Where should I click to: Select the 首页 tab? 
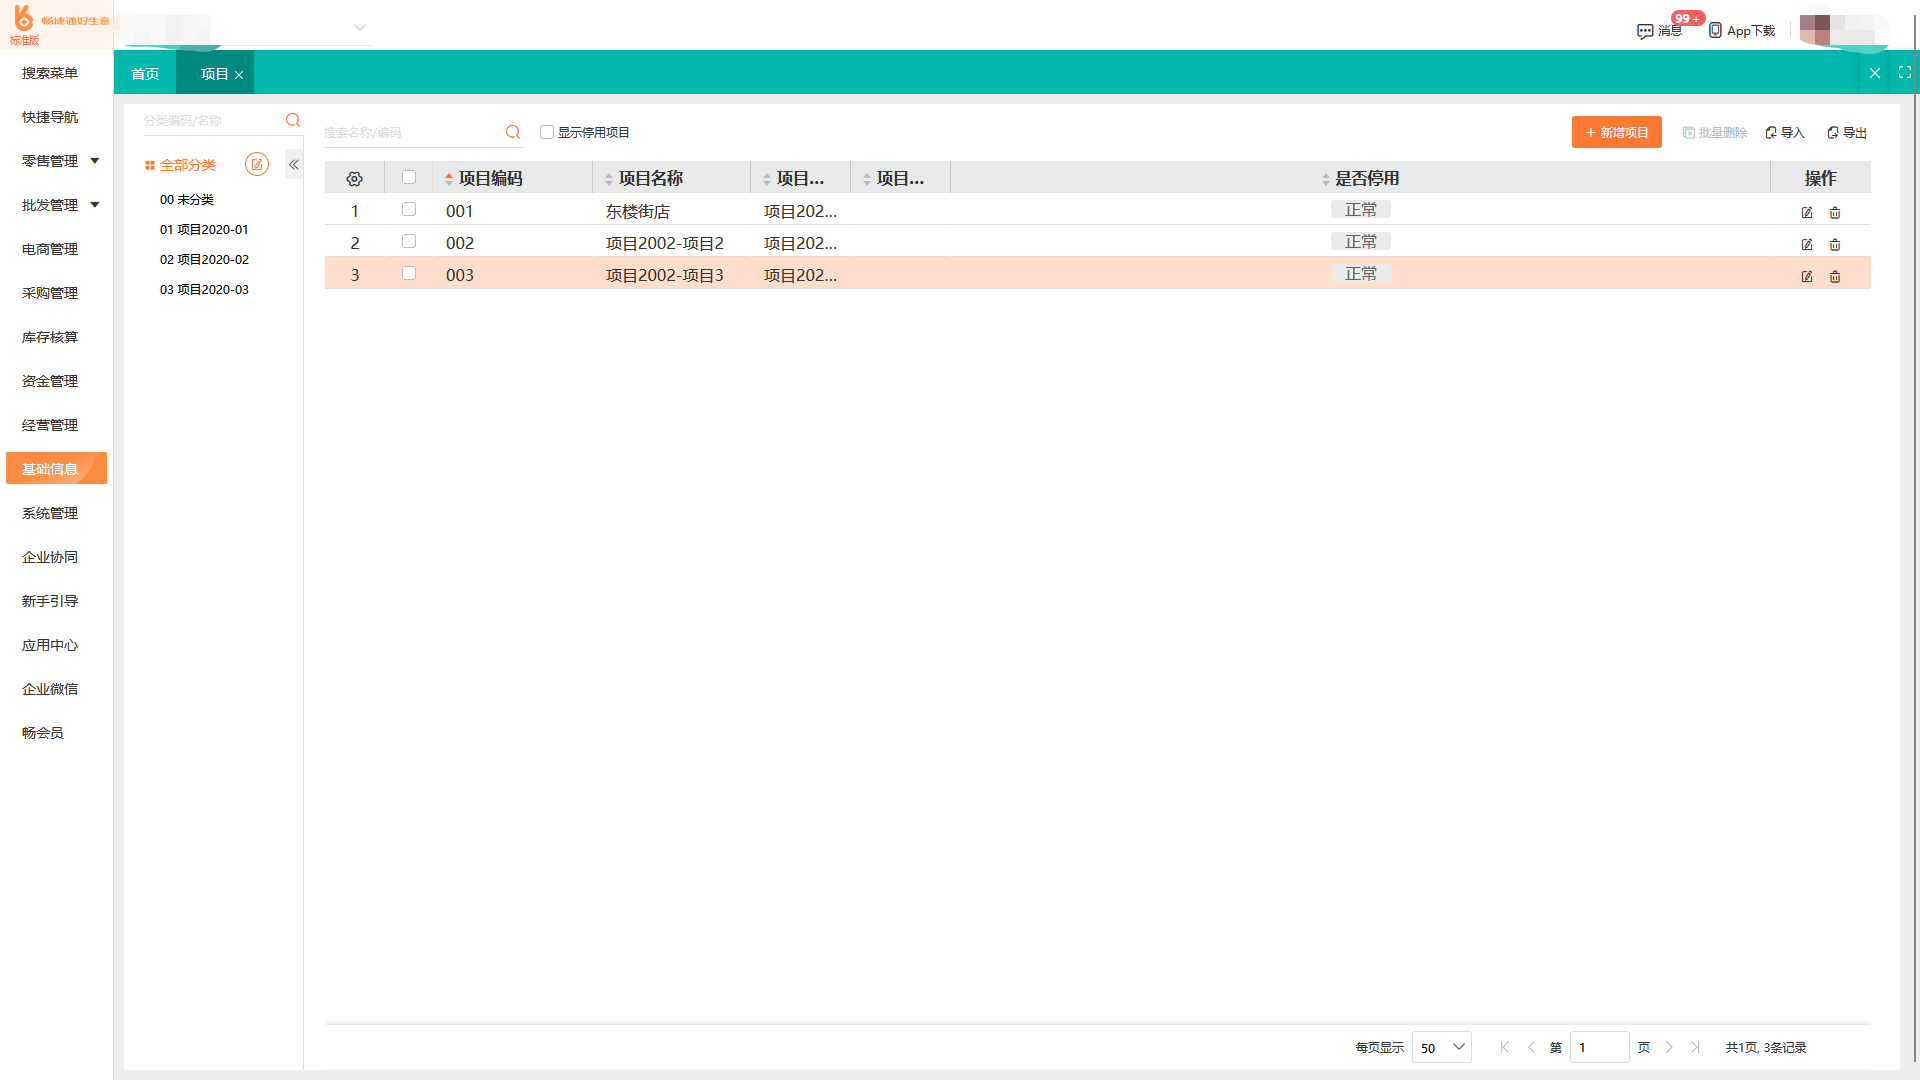coord(145,73)
